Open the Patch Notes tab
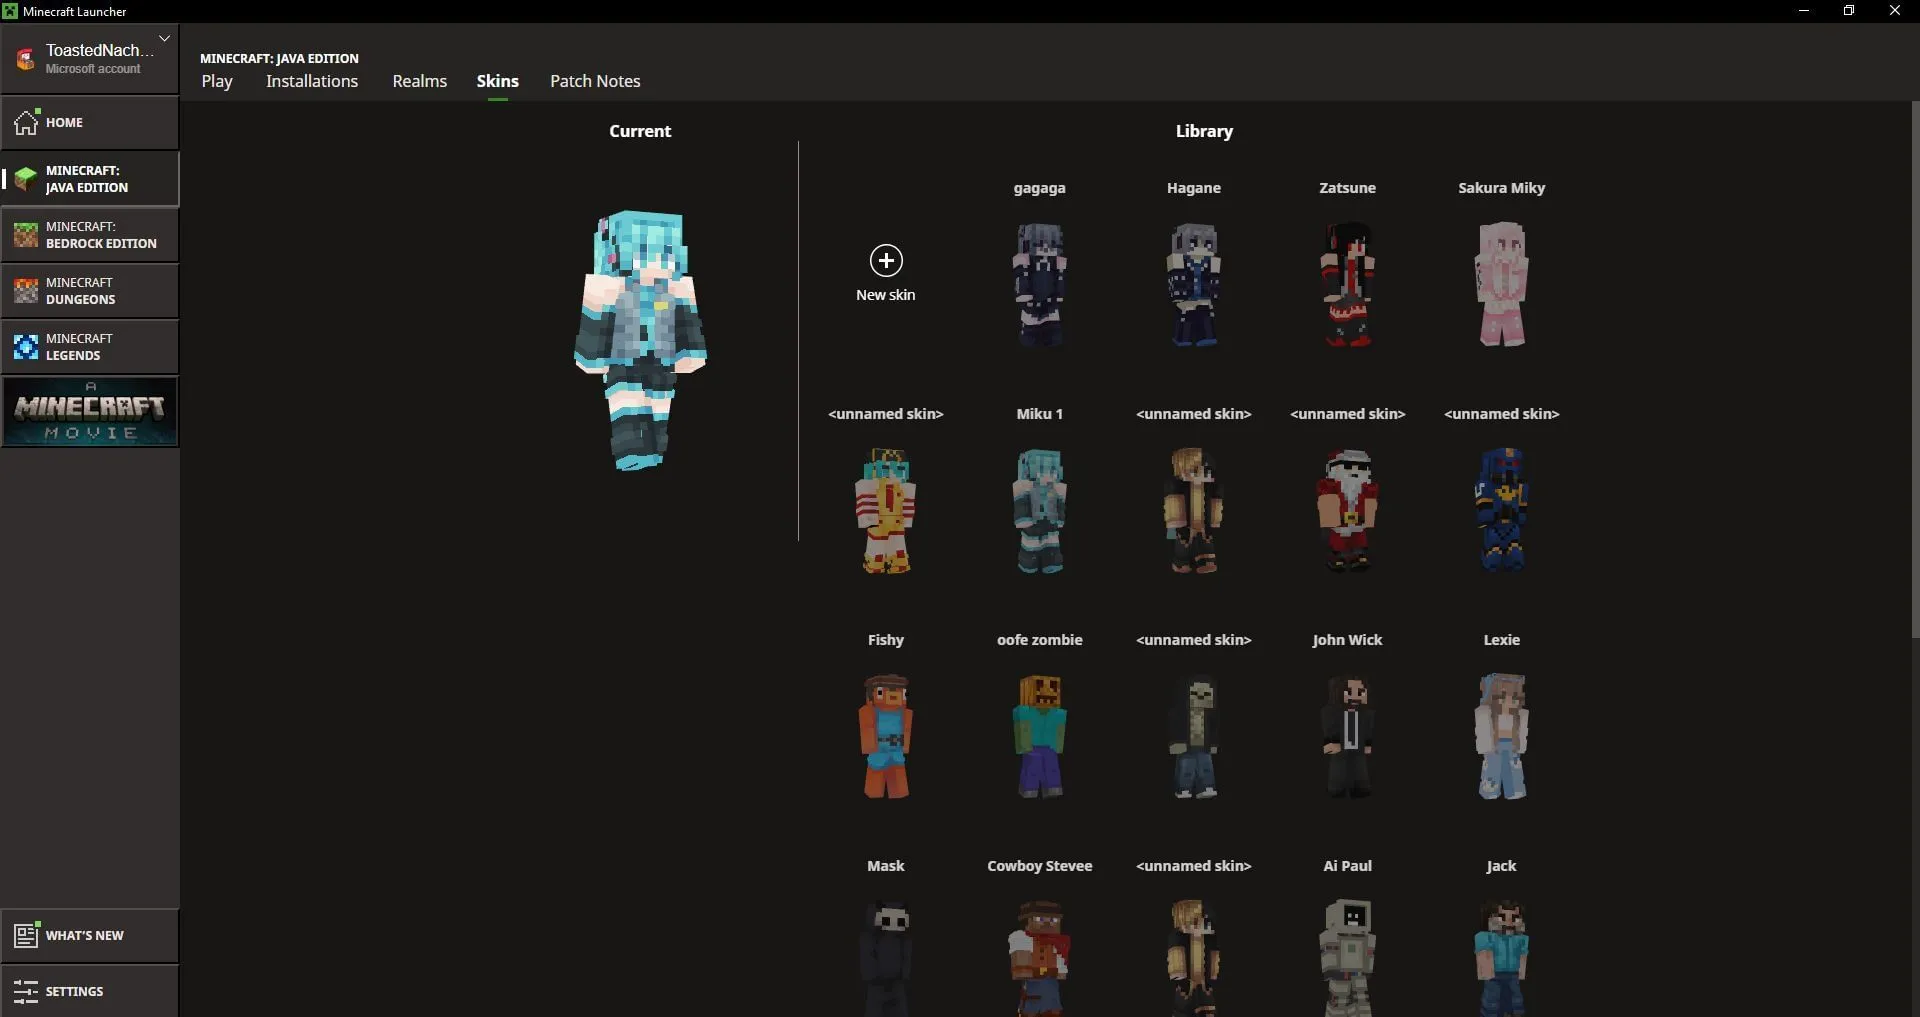Image resolution: width=1920 pixels, height=1017 pixels. coord(595,81)
